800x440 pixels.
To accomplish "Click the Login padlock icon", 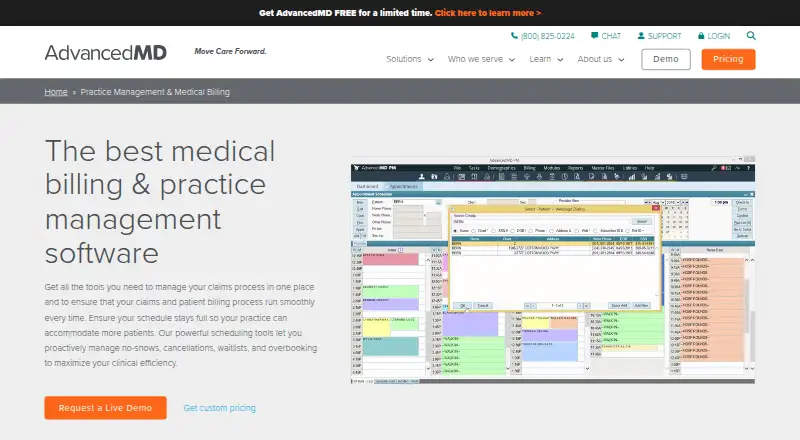I will (x=701, y=36).
